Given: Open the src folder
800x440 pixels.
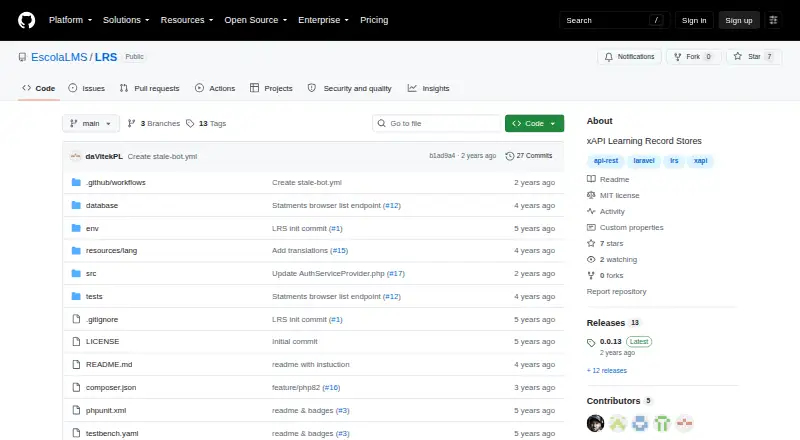Looking at the screenshot, I should (91, 274).
